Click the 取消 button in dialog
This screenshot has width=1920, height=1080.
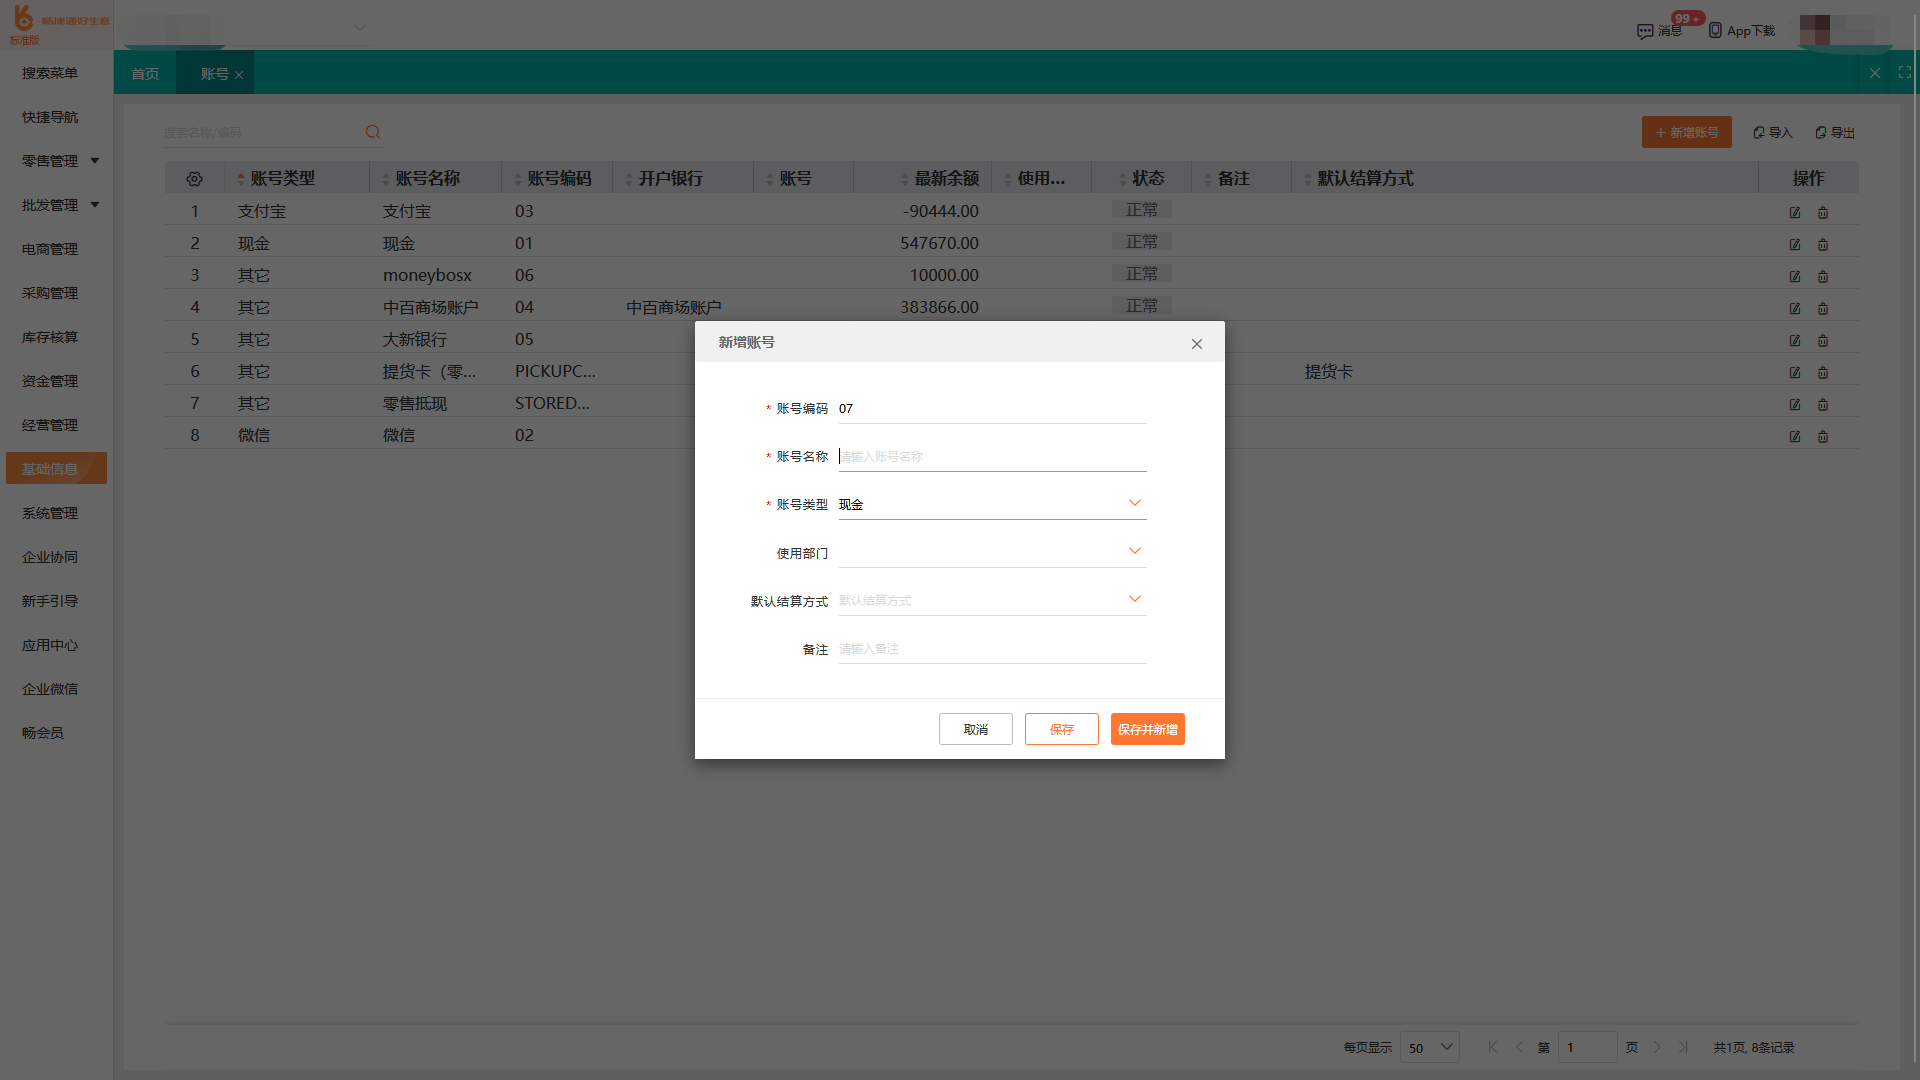[976, 729]
